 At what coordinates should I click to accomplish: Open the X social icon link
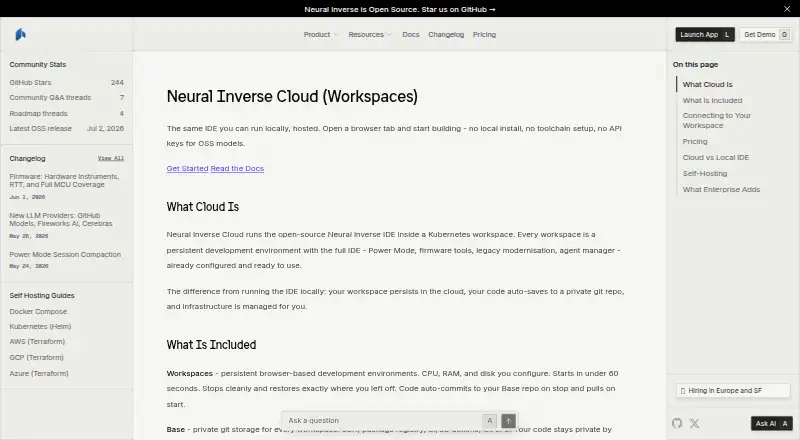tap(694, 423)
